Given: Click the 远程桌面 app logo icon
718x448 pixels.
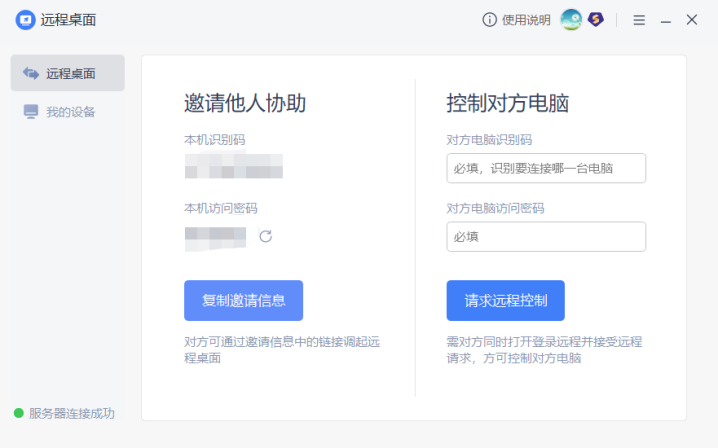Looking at the screenshot, I should pyautogui.click(x=25, y=20).
